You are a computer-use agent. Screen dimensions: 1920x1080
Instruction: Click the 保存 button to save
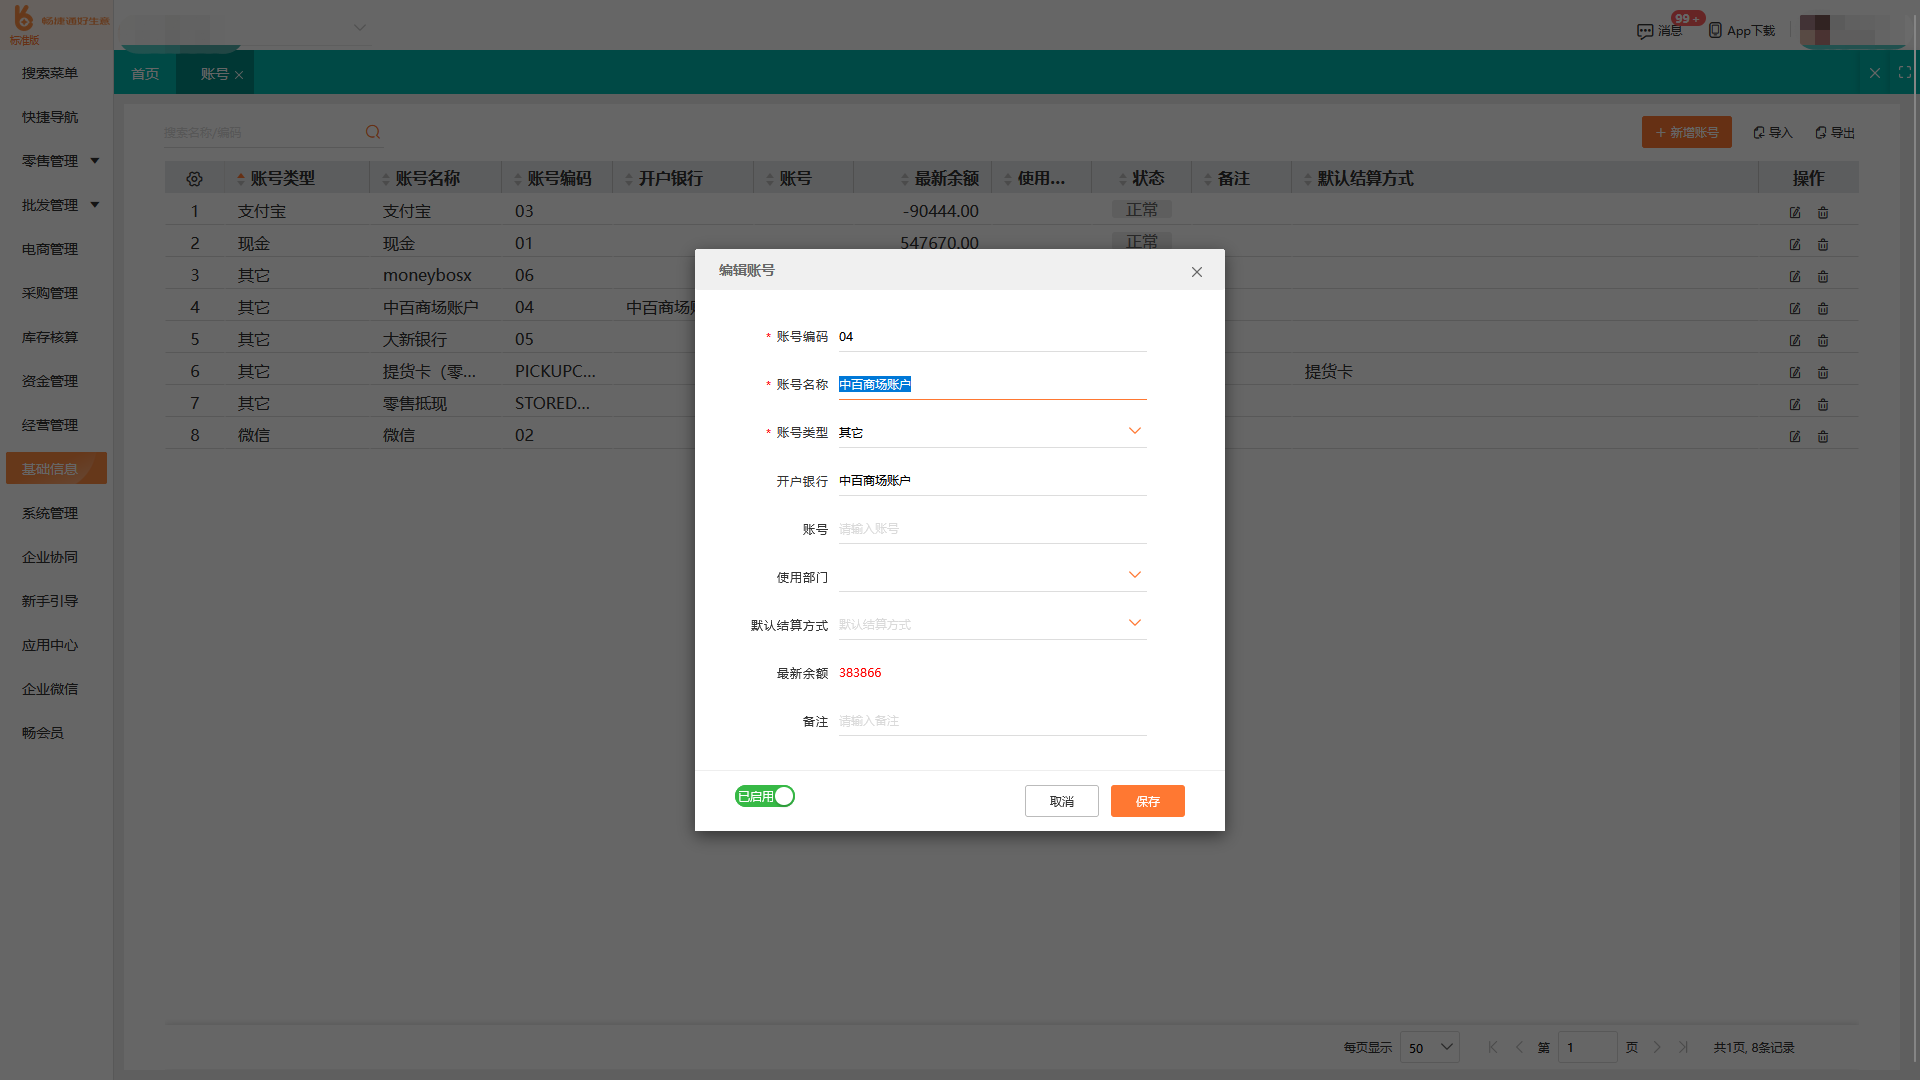(1147, 800)
